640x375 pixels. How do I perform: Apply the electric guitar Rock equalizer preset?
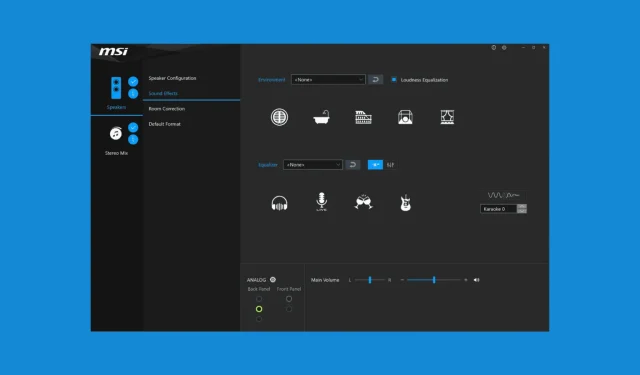tap(405, 202)
